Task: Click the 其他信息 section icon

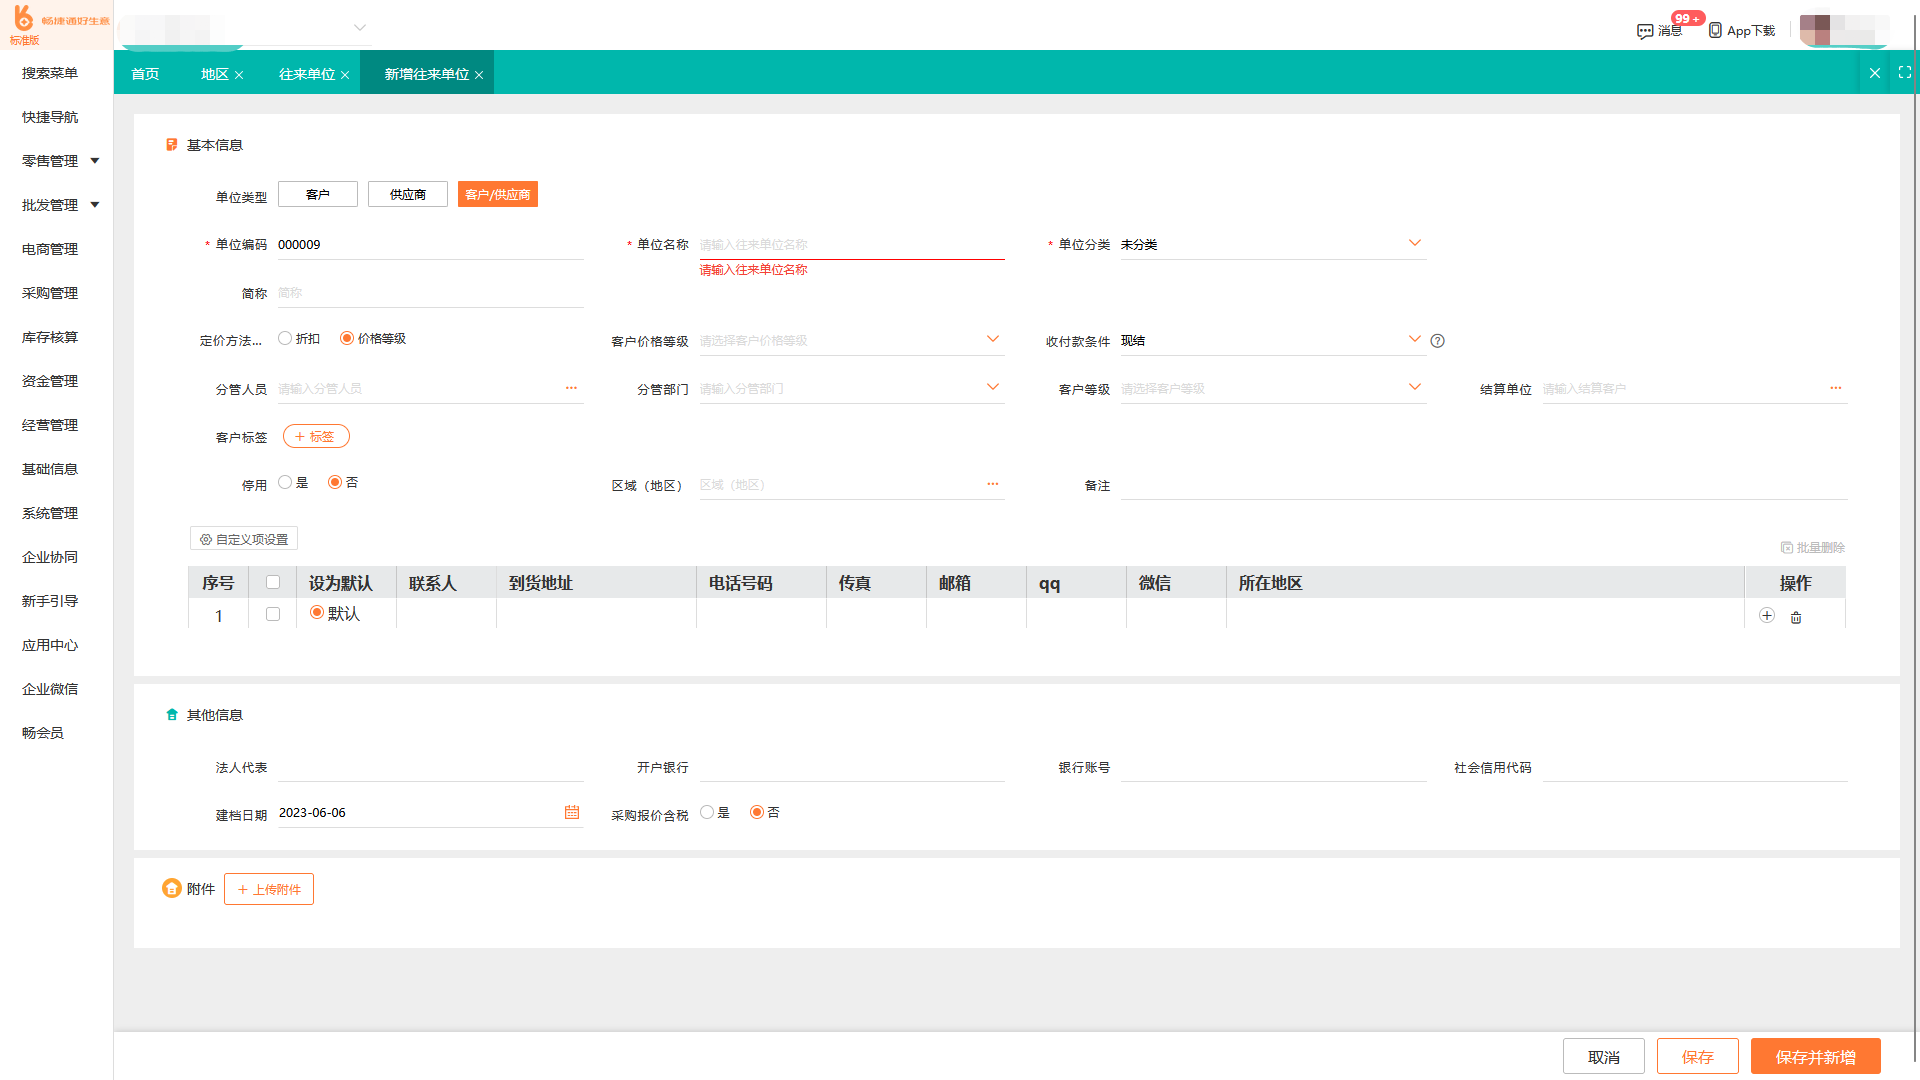Action: click(173, 716)
